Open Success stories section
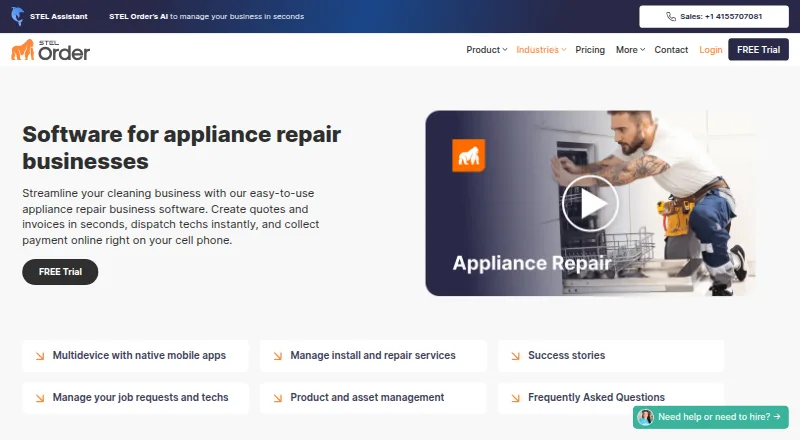The width and height of the screenshot is (800, 440). click(611, 356)
